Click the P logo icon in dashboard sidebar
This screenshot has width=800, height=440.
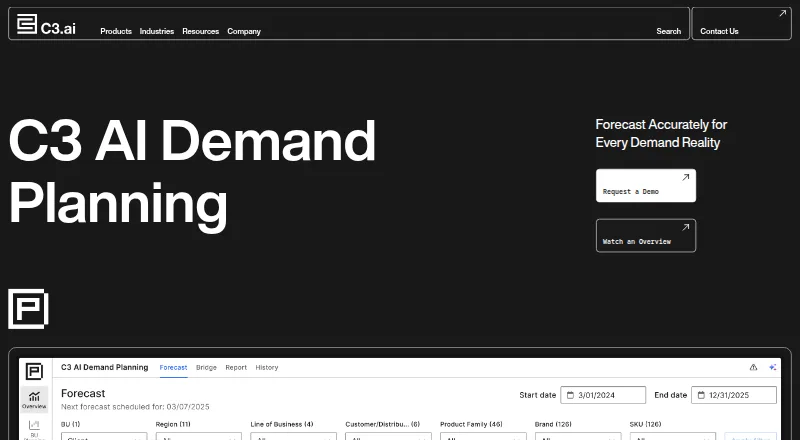tap(34, 371)
